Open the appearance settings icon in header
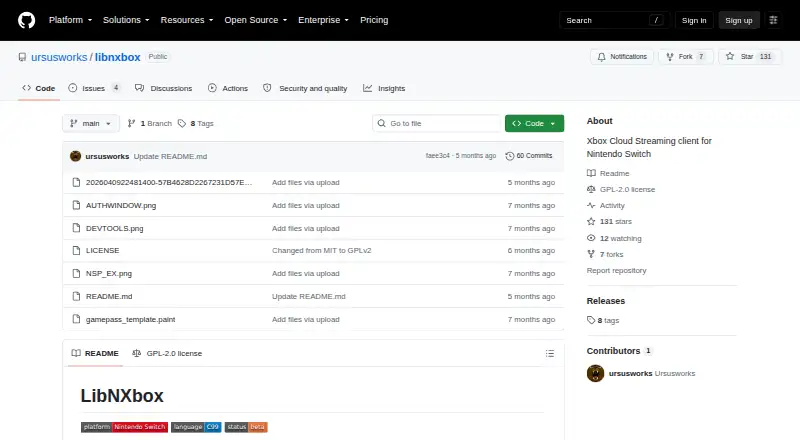800x440 pixels. click(773, 20)
